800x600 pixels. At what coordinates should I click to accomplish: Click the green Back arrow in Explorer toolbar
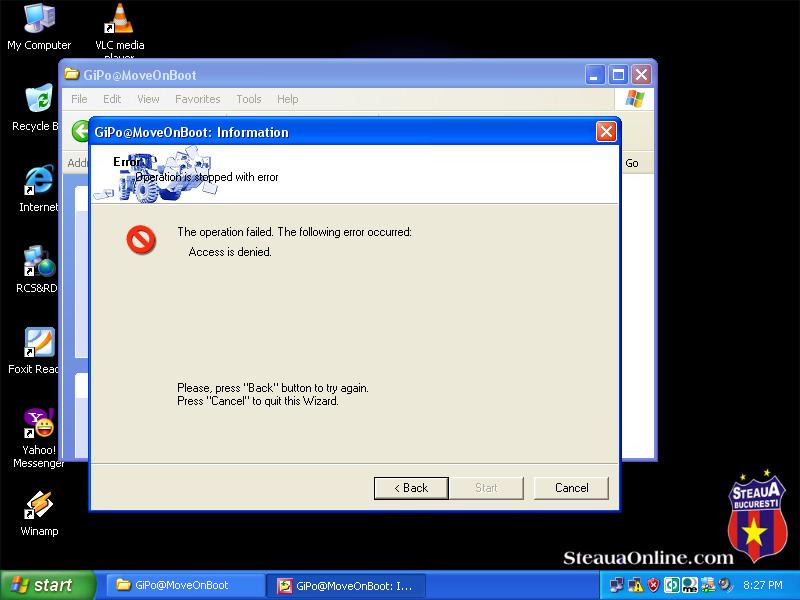(80, 131)
